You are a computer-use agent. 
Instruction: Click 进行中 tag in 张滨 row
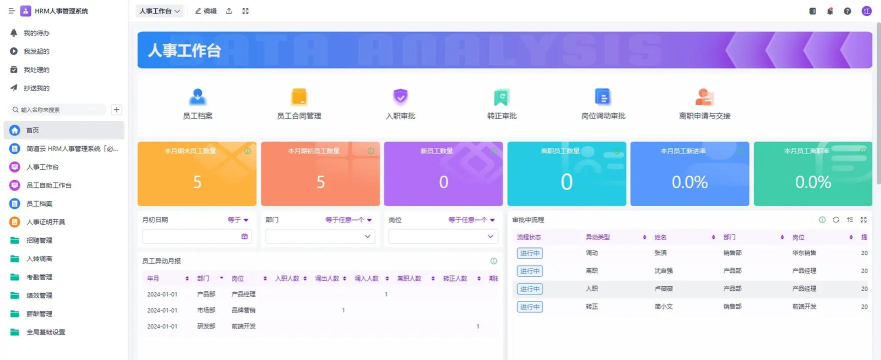click(x=530, y=253)
